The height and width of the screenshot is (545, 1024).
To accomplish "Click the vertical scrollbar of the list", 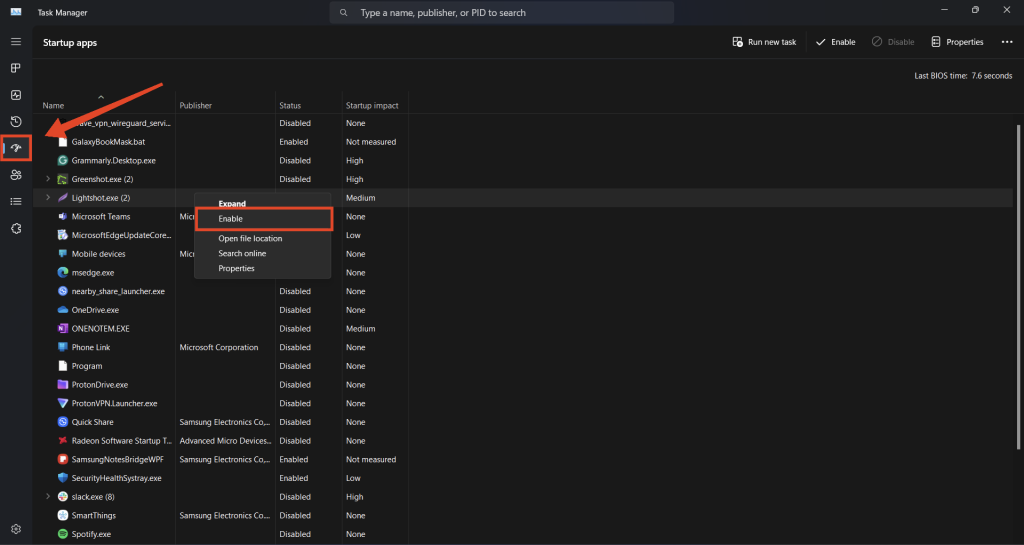I will (1019, 287).
